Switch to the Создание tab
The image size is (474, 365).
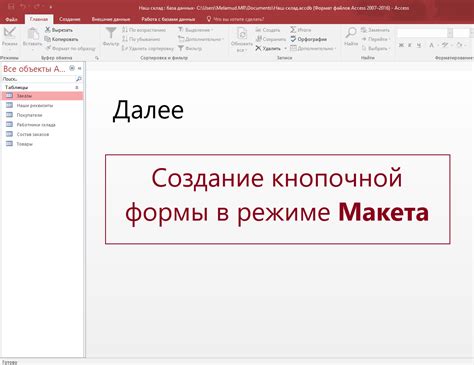click(70, 19)
